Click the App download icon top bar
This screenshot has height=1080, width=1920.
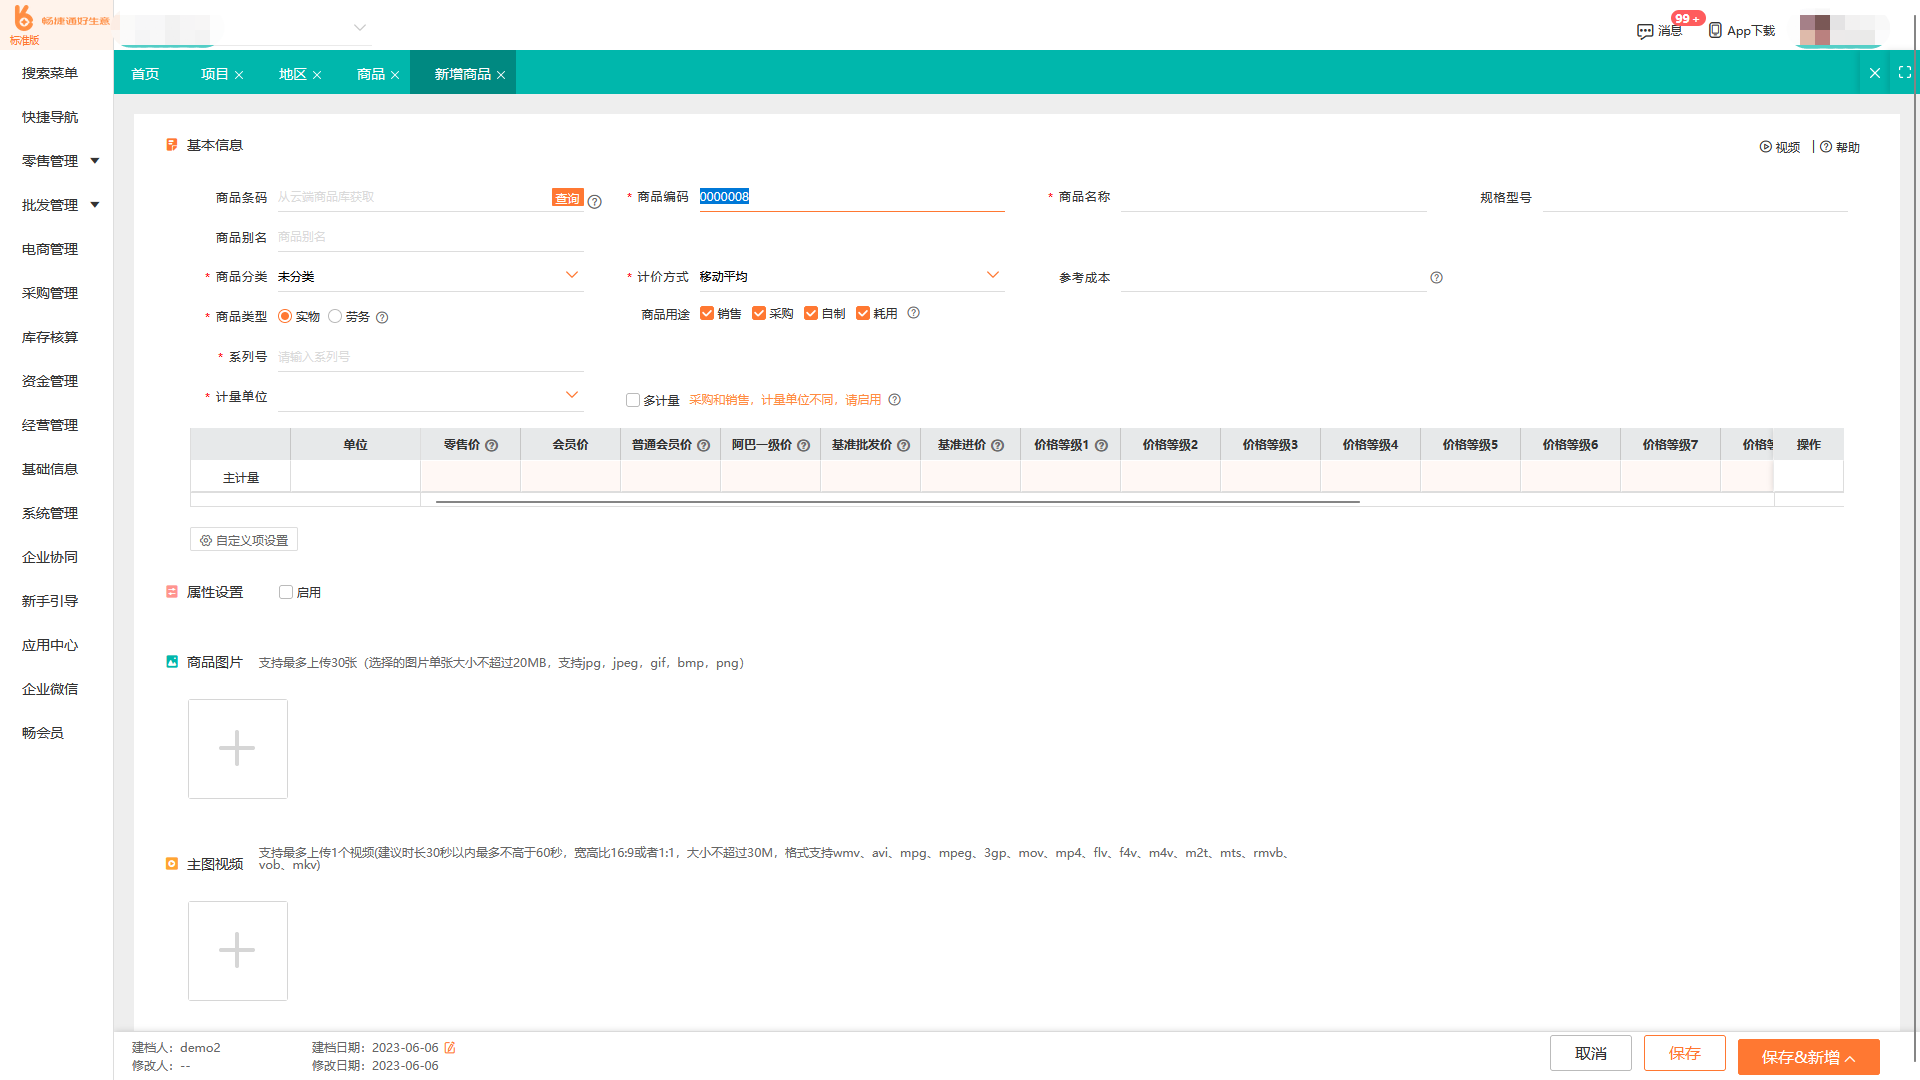click(x=1726, y=29)
